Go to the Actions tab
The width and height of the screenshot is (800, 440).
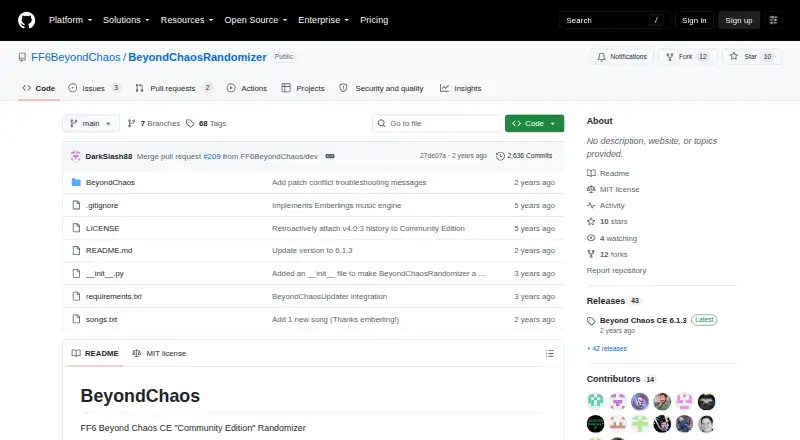pyautogui.click(x=247, y=88)
